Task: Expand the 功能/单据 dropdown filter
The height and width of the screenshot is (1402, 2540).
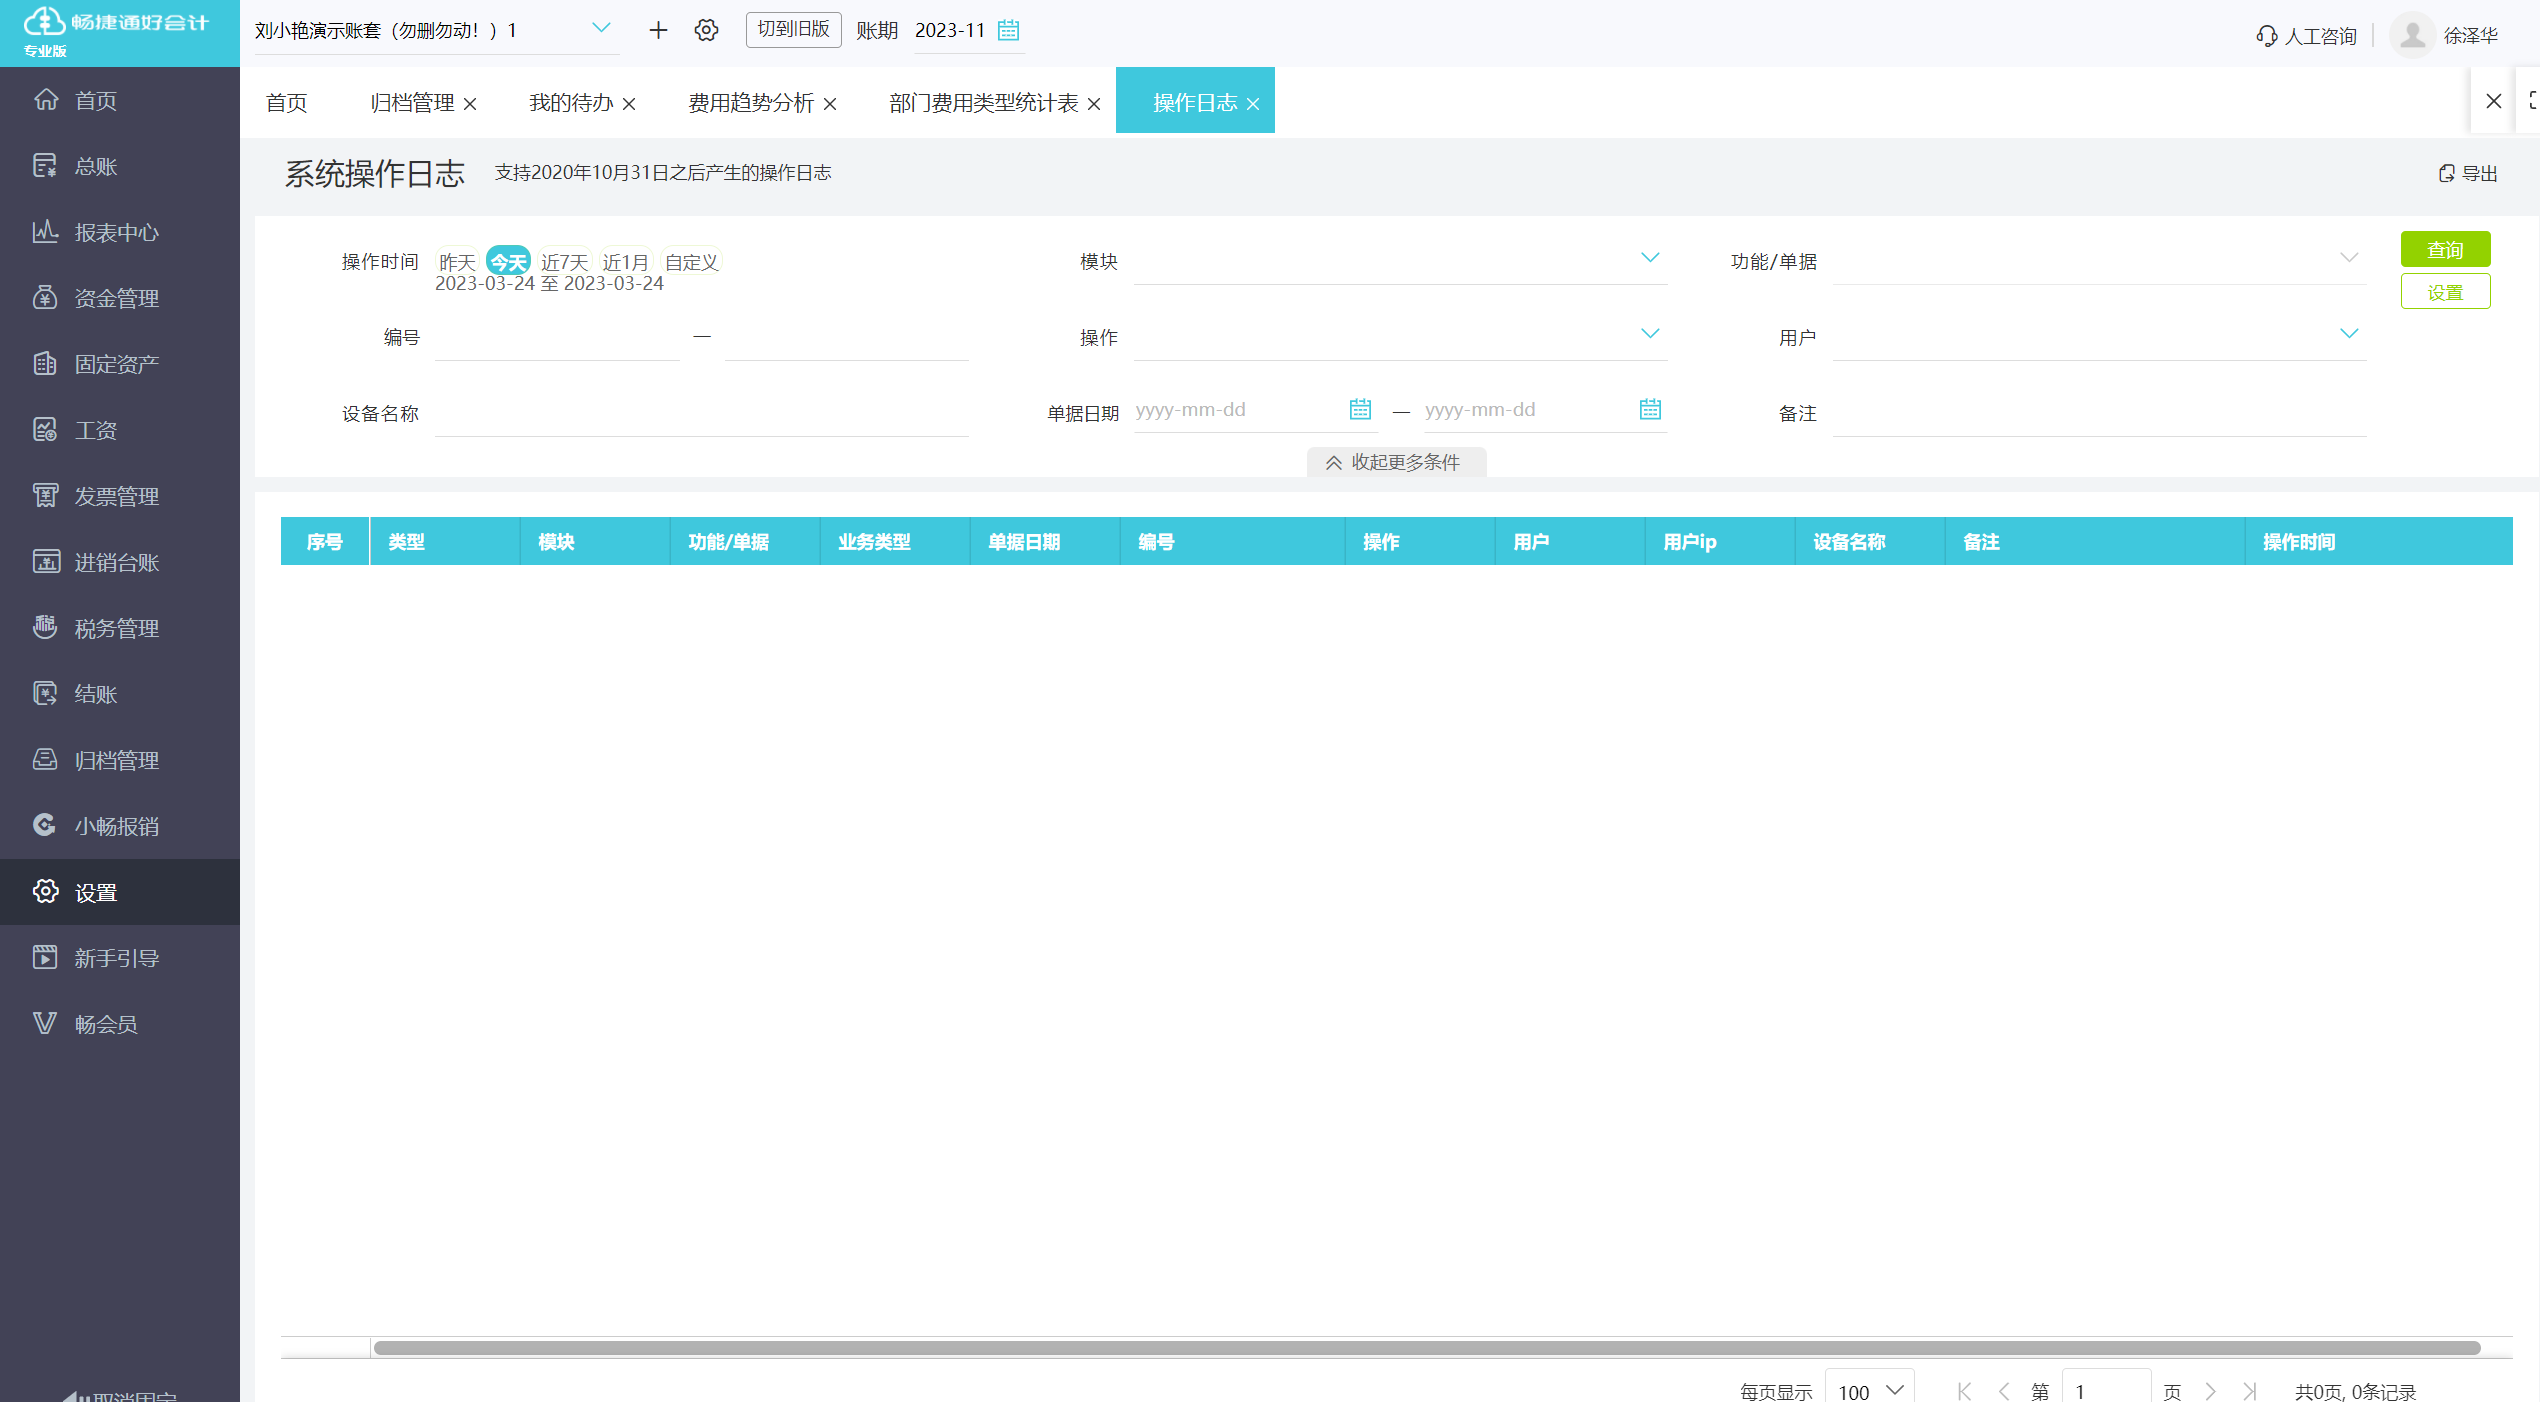Action: point(2350,261)
